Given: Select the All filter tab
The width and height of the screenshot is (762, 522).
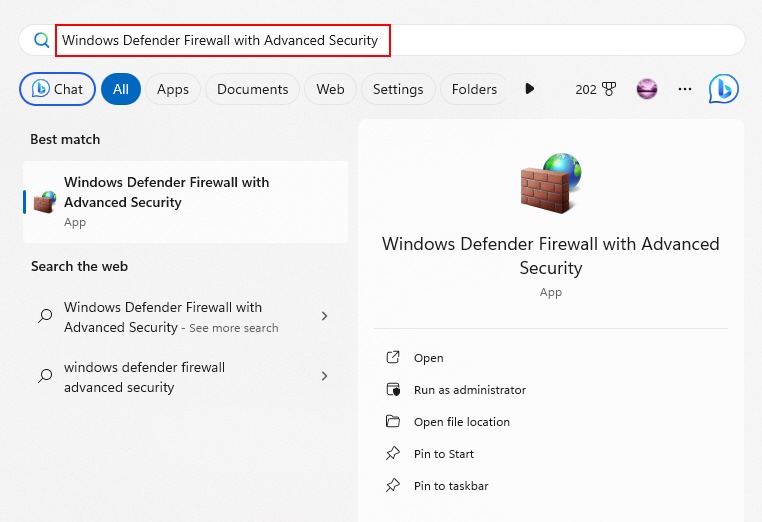Looking at the screenshot, I should [121, 89].
